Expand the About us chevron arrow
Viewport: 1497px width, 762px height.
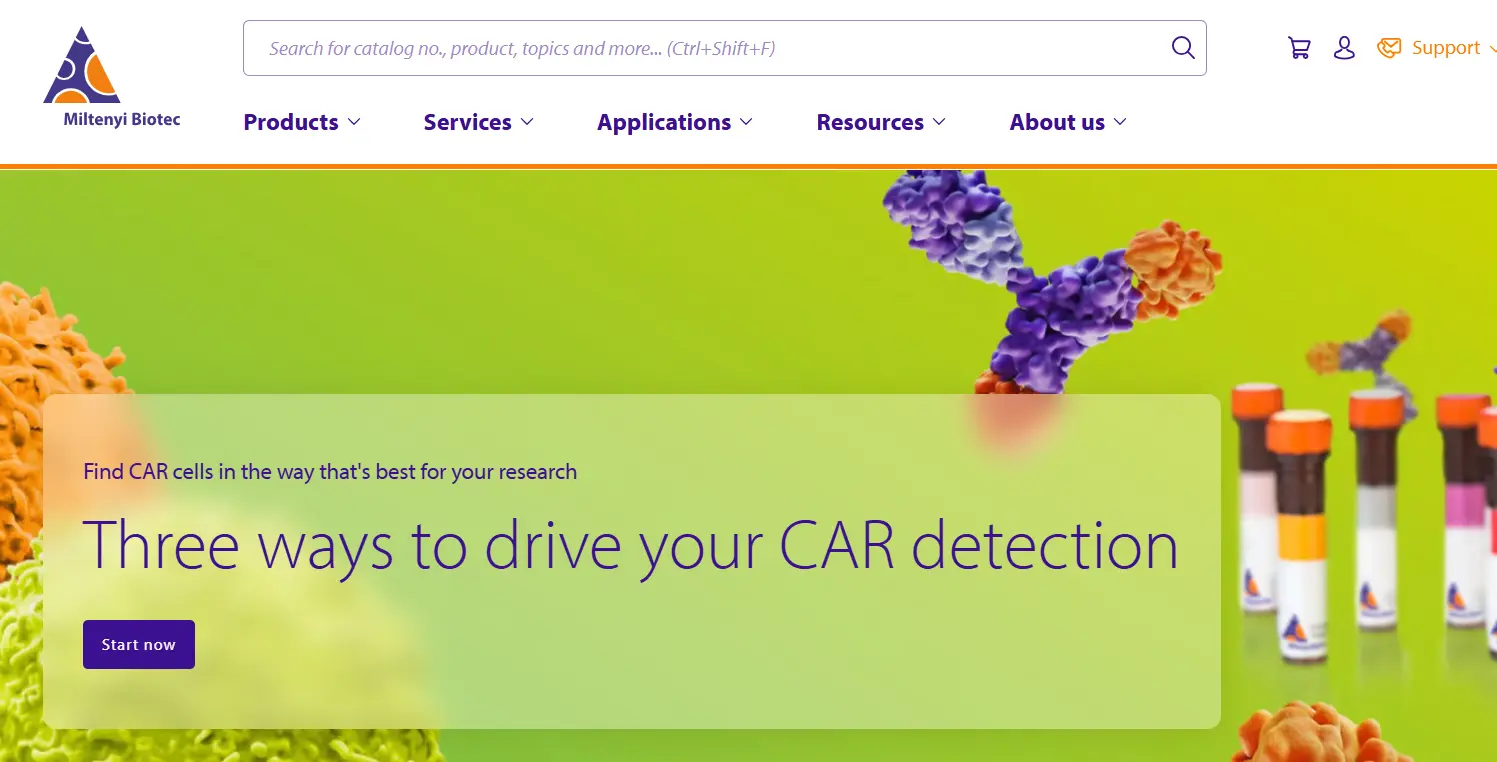point(1120,122)
